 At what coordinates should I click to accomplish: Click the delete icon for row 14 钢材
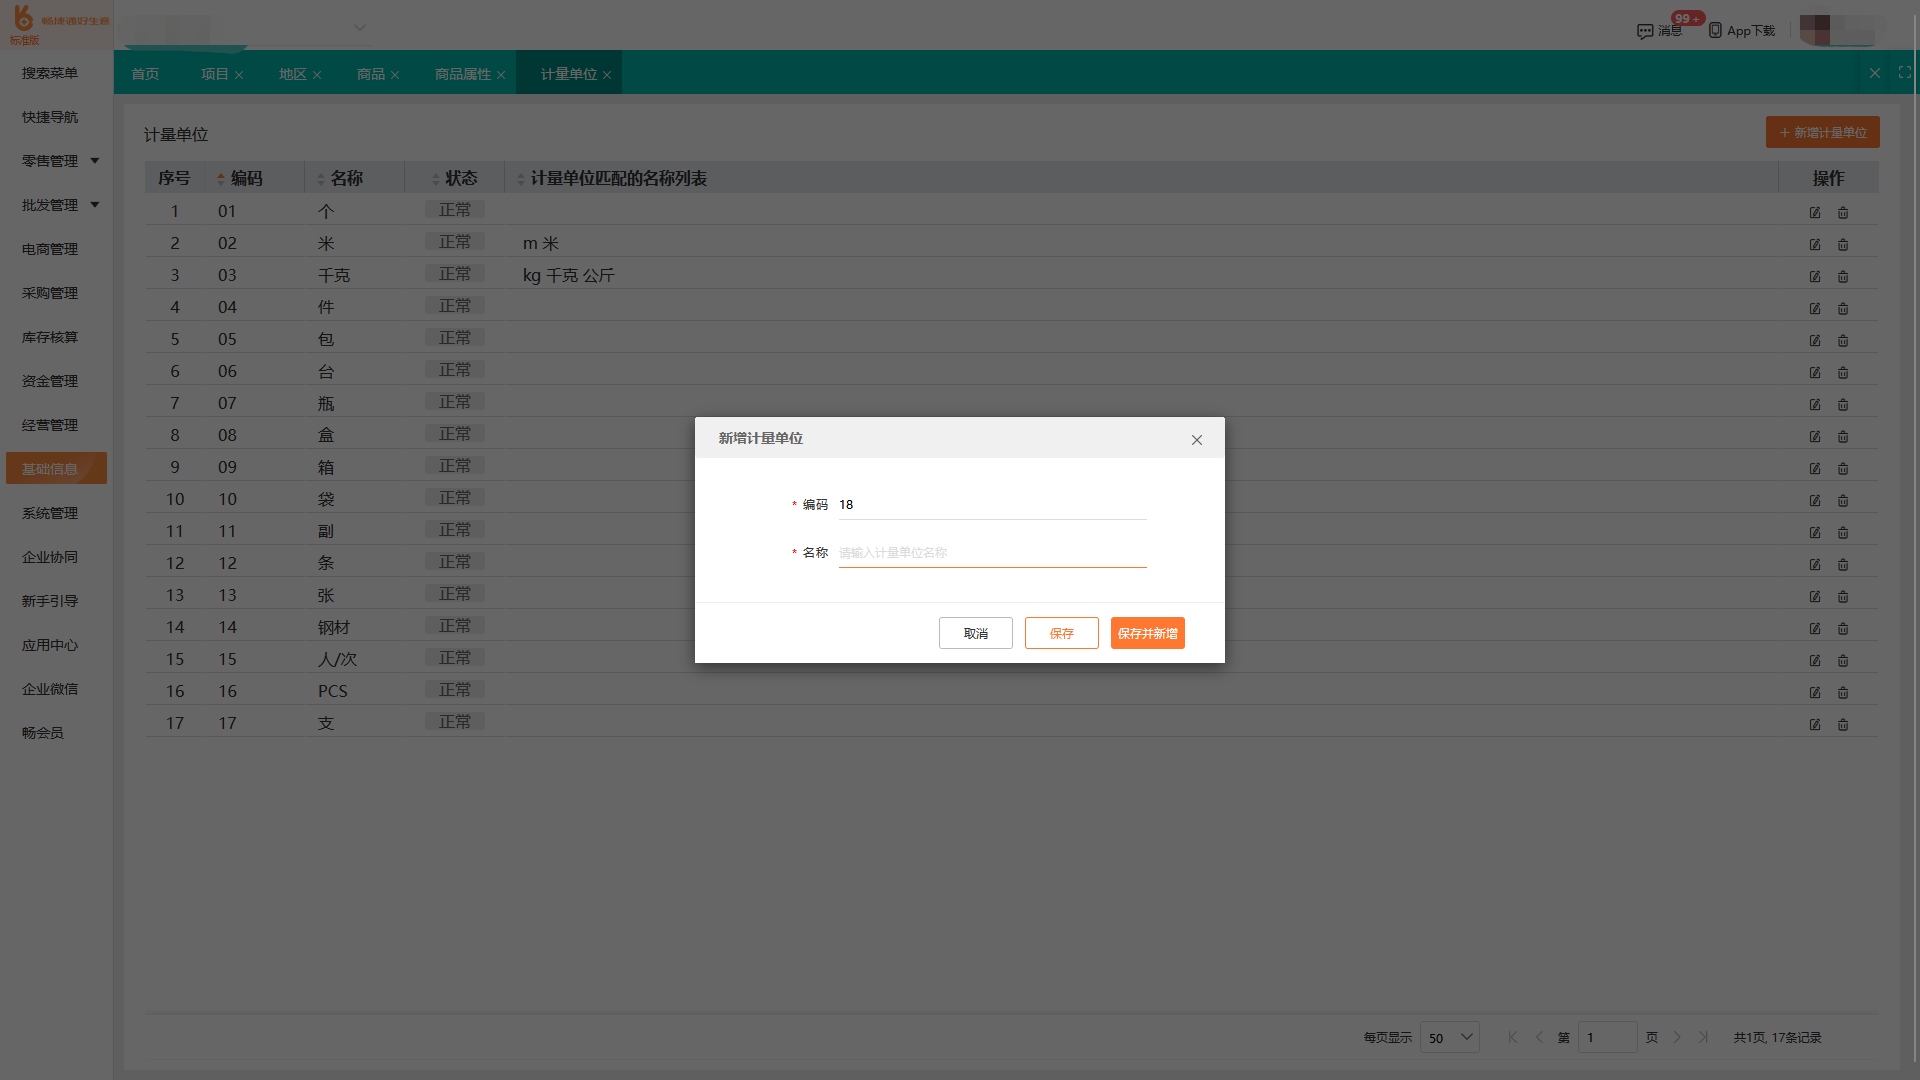[1844, 628]
